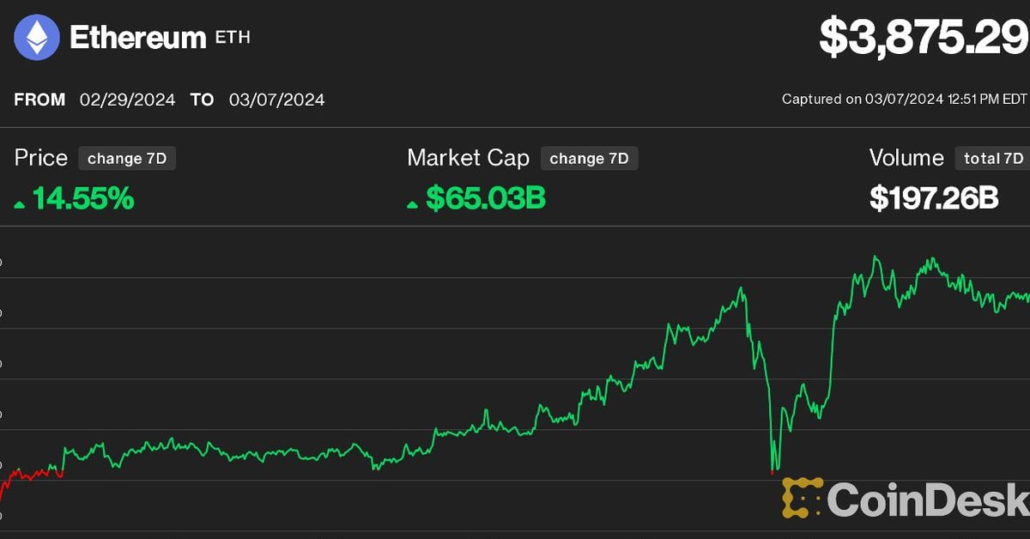Click the 14.55% price change value
This screenshot has width=1030, height=539.
[x=83, y=198]
